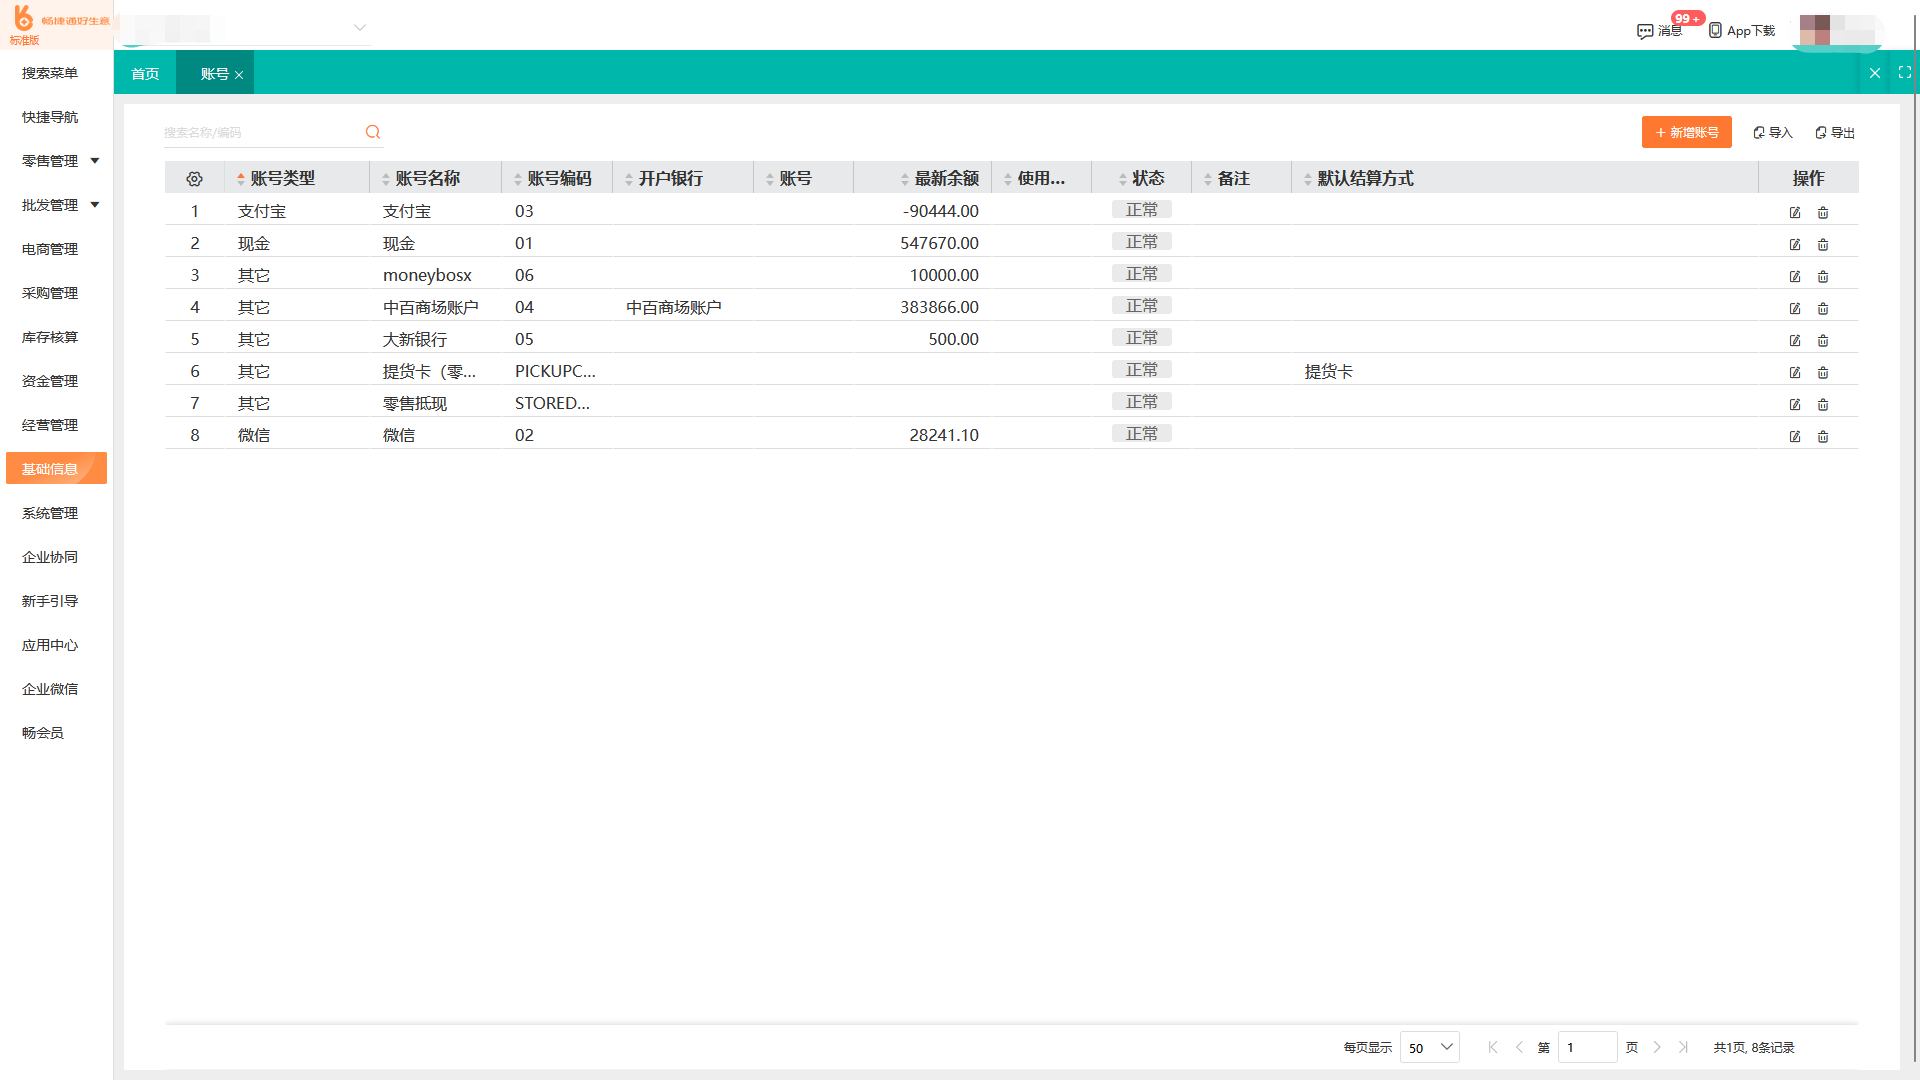This screenshot has height=1080, width=1920.
Task: Toggle 零售管理 menu item in sidebar
Action: [x=58, y=161]
